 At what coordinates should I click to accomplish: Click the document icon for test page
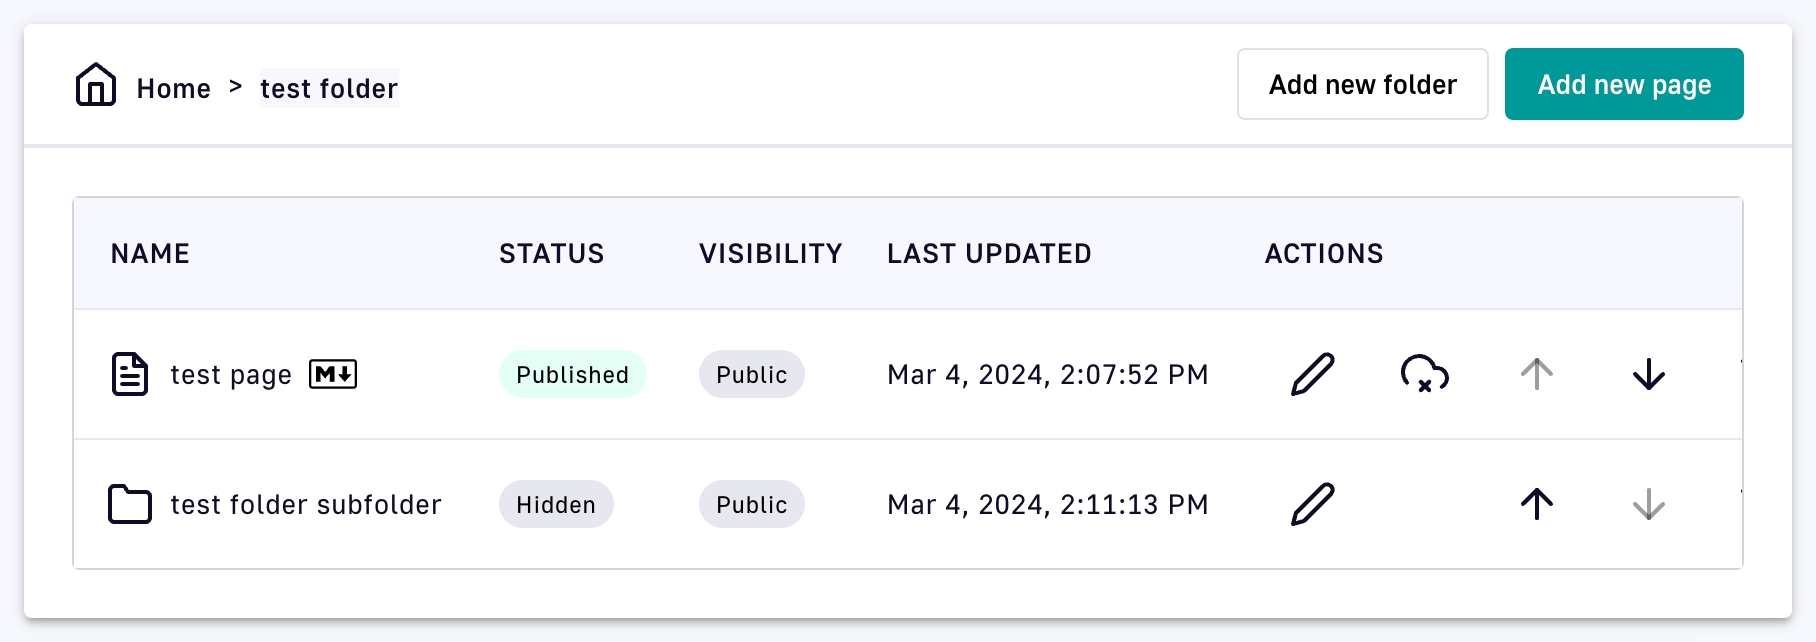click(x=129, y=375)
